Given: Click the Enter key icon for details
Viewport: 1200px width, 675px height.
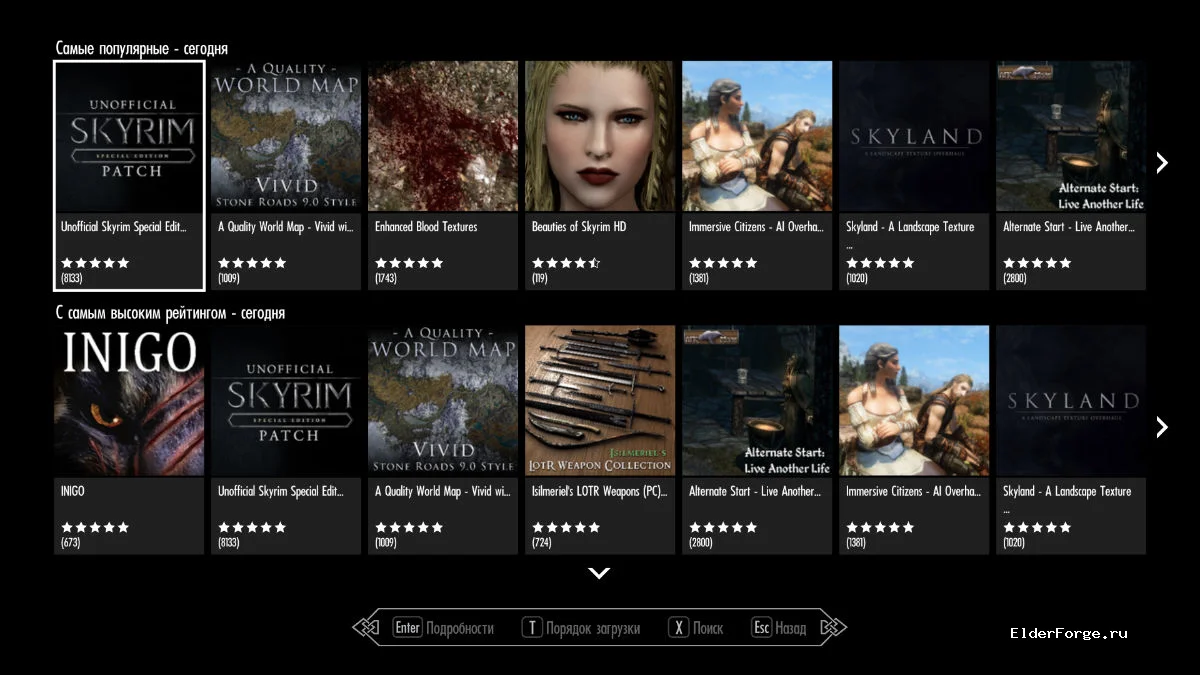Looking at the screenshot, I should pos(407,628).
